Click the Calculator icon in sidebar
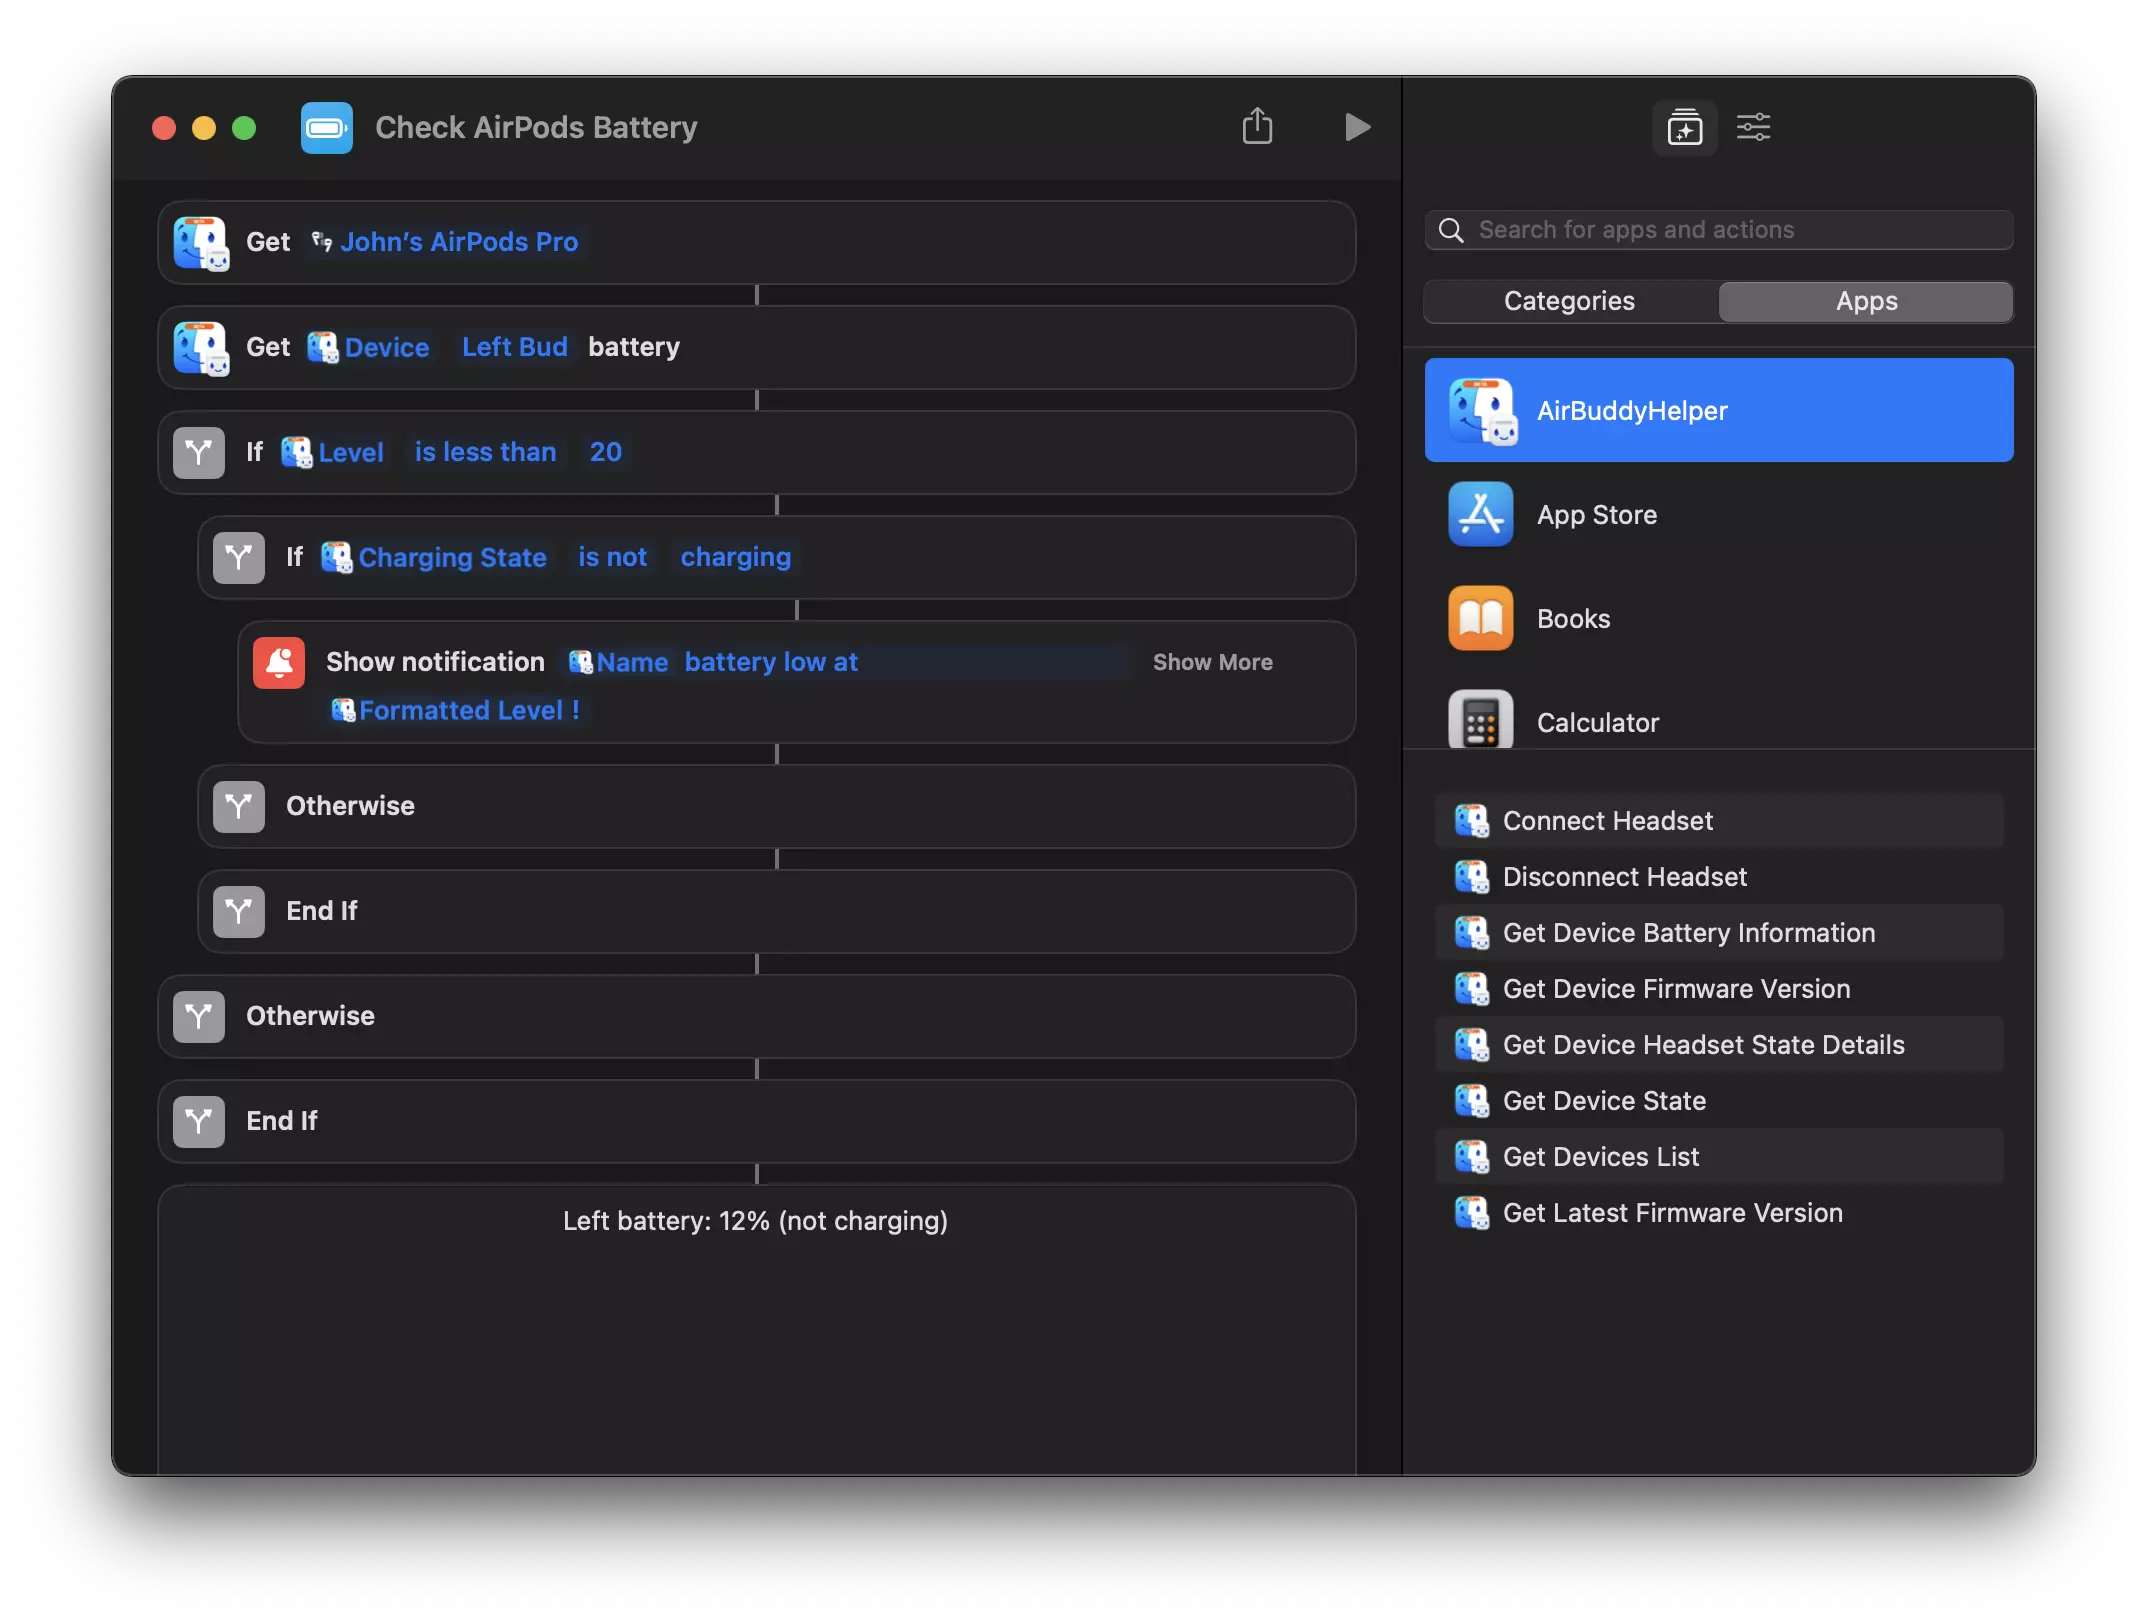2148x1624 pixels. click(1479, 720)
